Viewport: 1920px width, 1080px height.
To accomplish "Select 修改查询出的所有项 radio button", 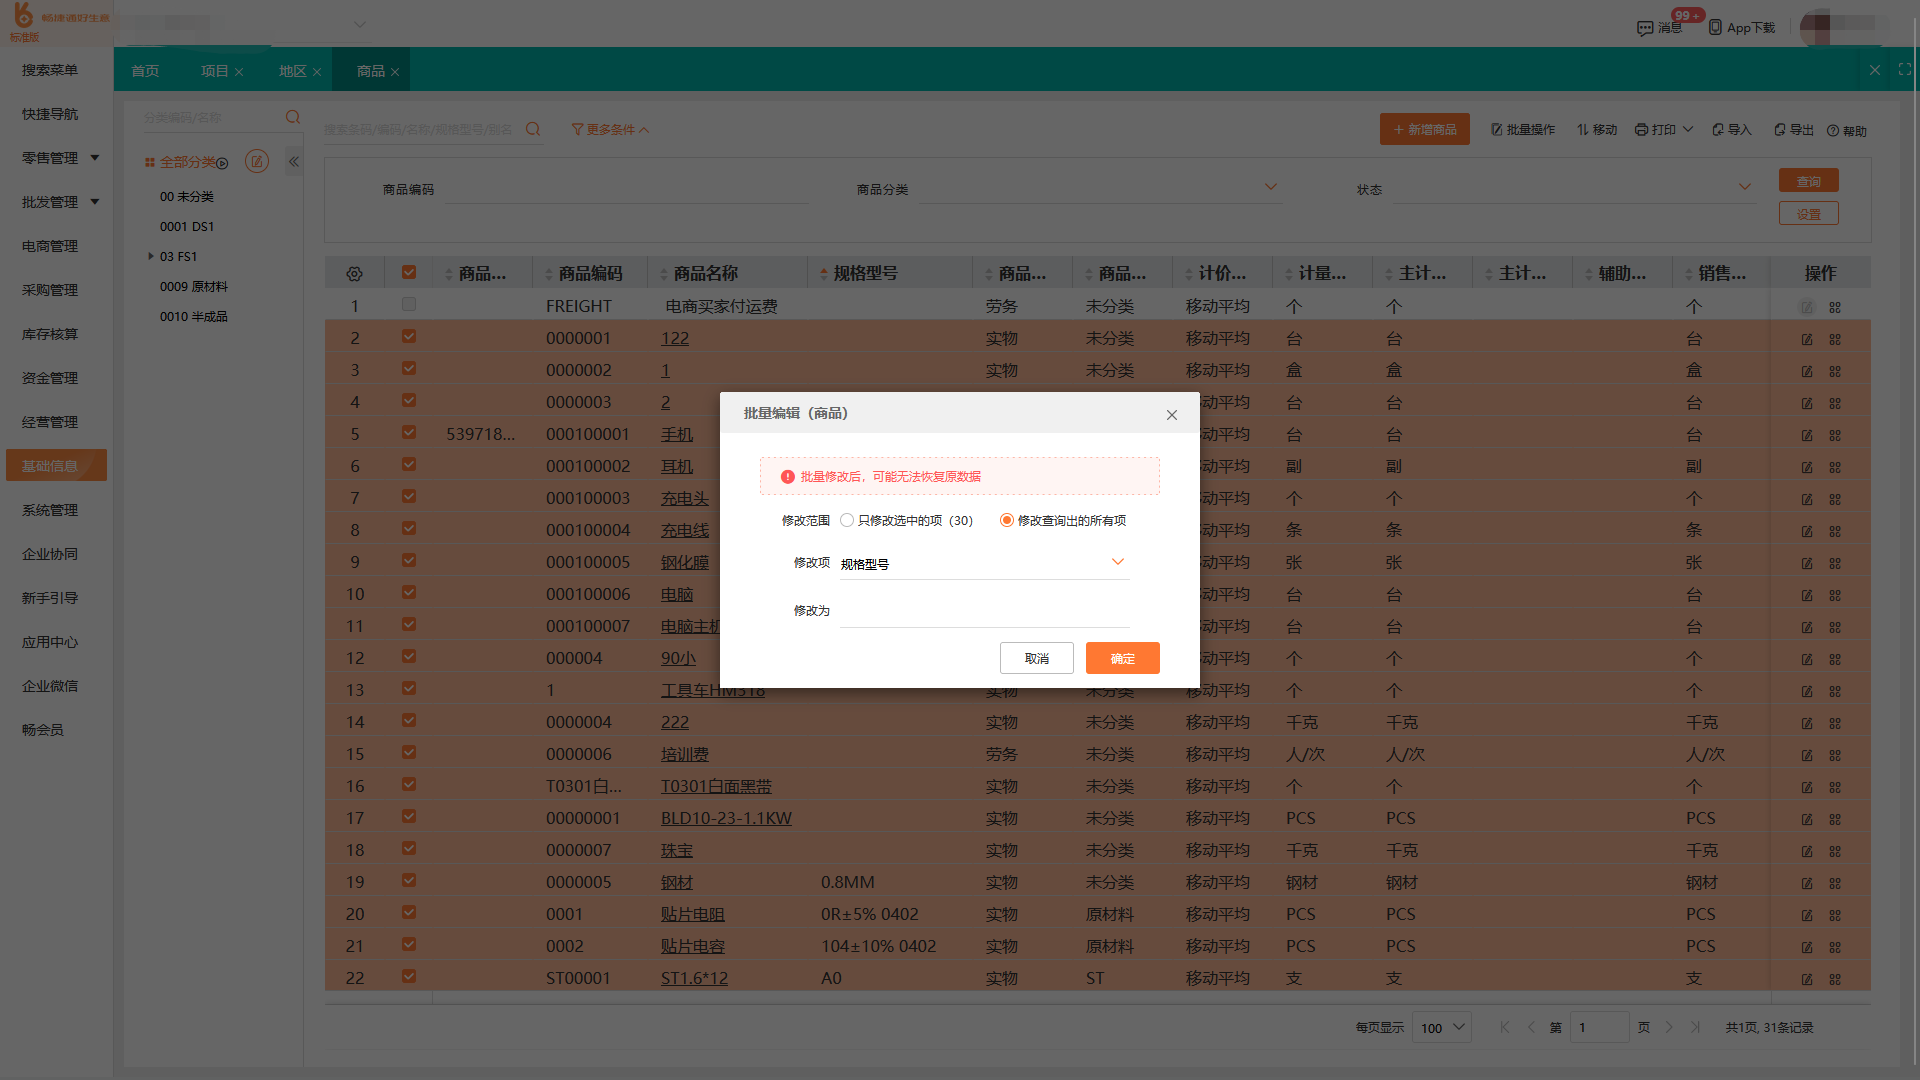I will [1005, 520].
